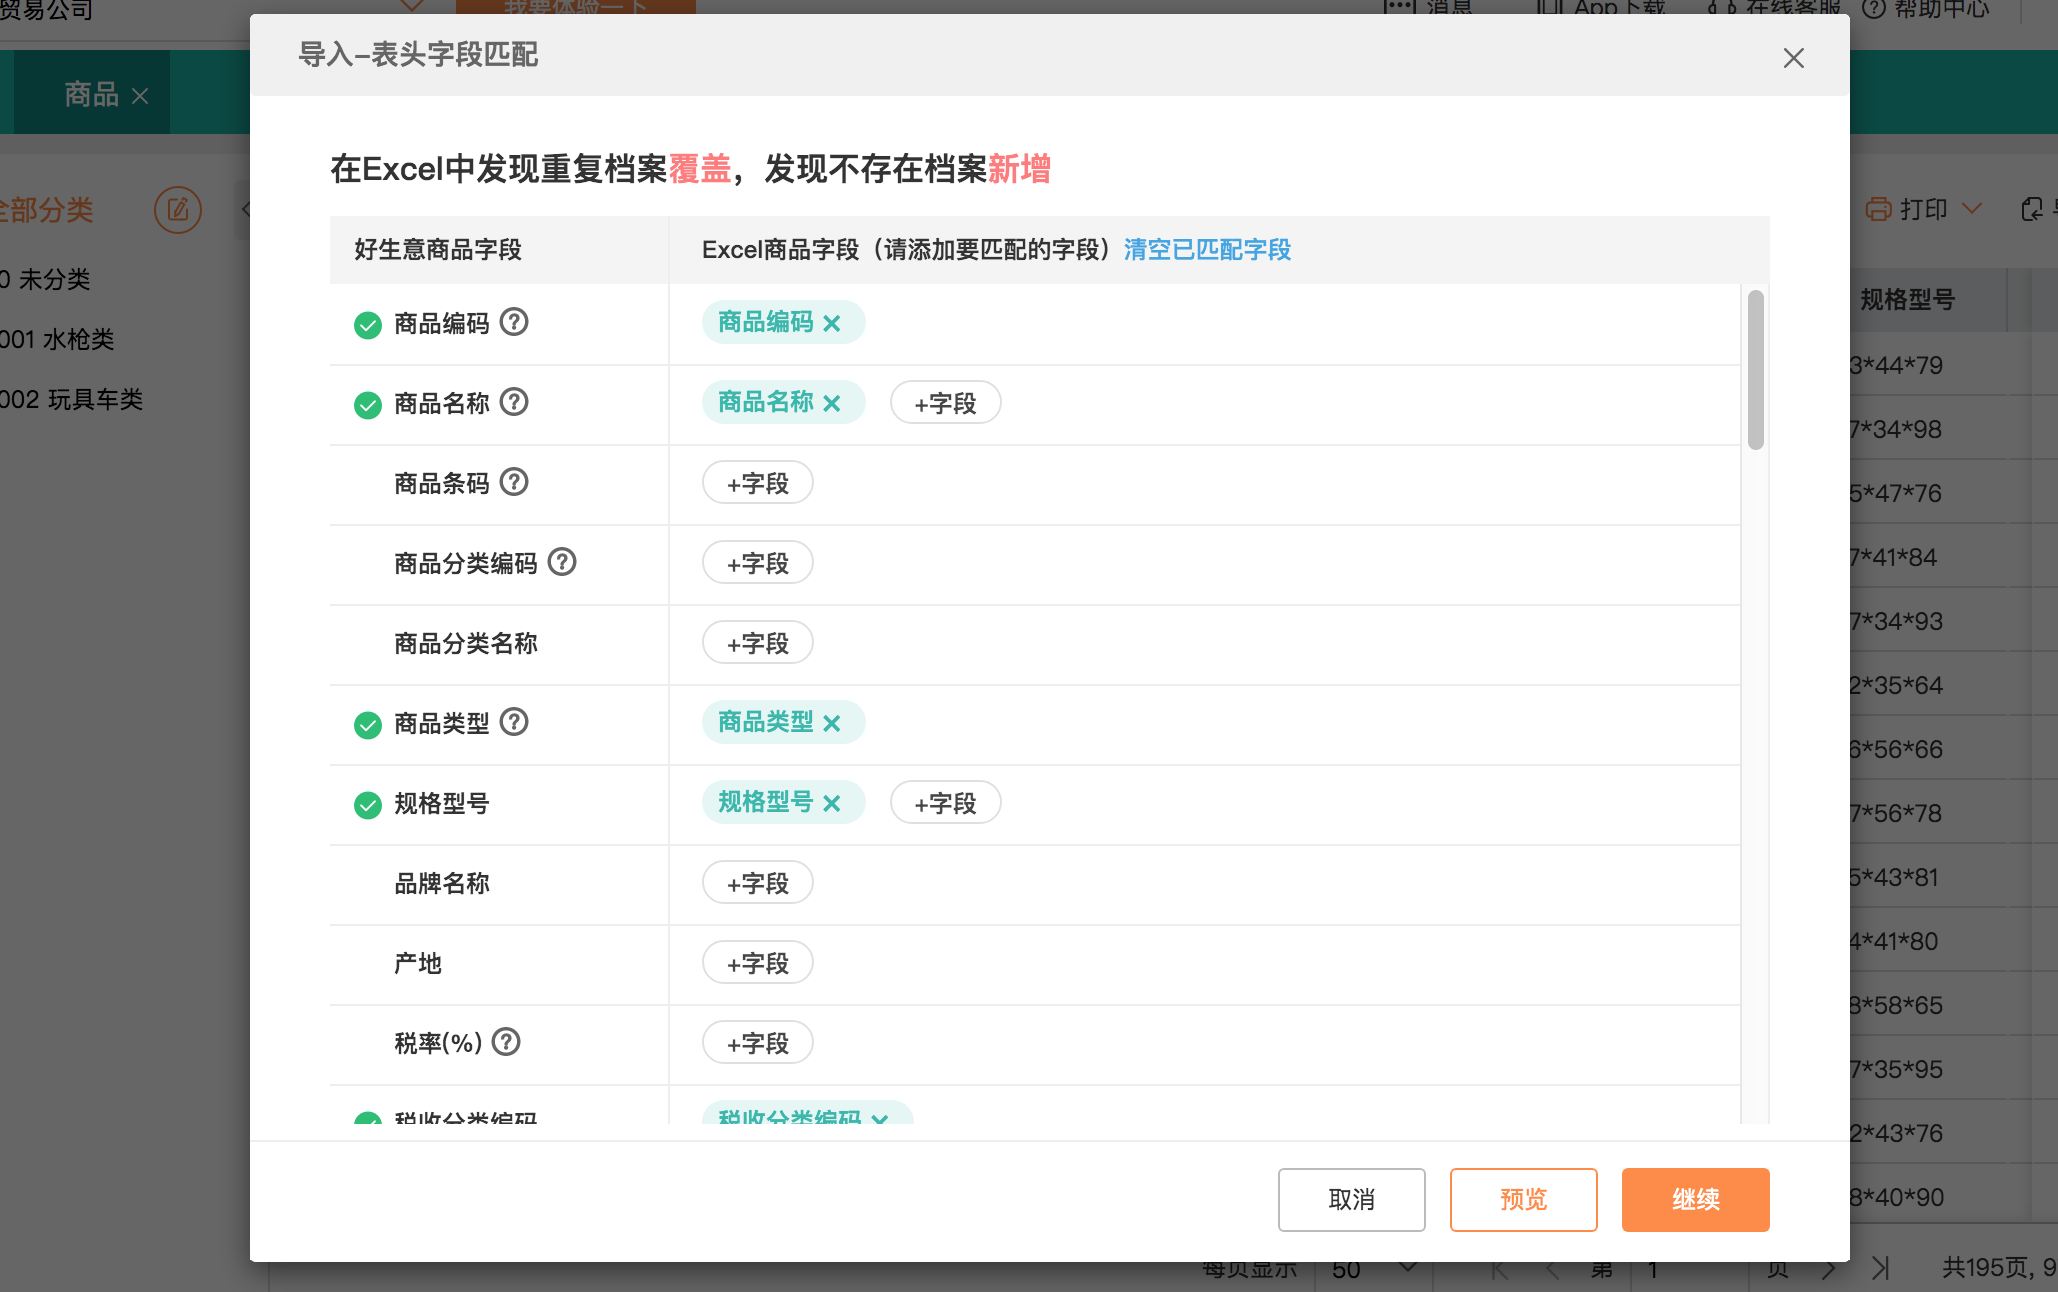
Task: Click the 商品名称 remove icon
Action: tap(835, 402)
